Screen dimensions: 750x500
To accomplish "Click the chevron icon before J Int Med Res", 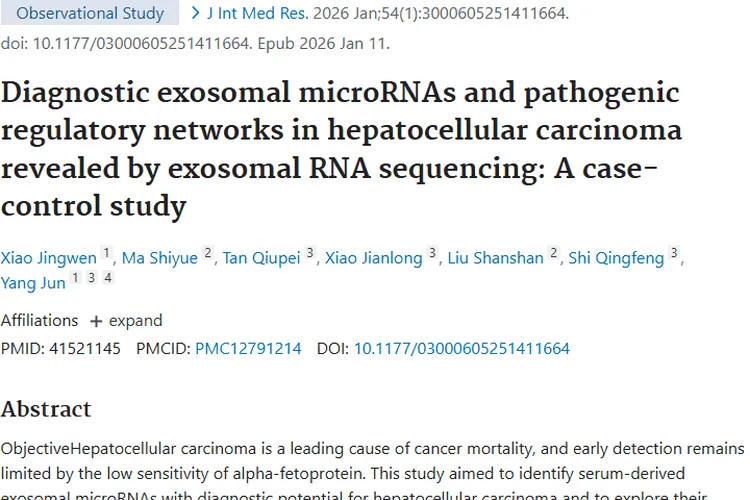I will click(x=195, y=13).
